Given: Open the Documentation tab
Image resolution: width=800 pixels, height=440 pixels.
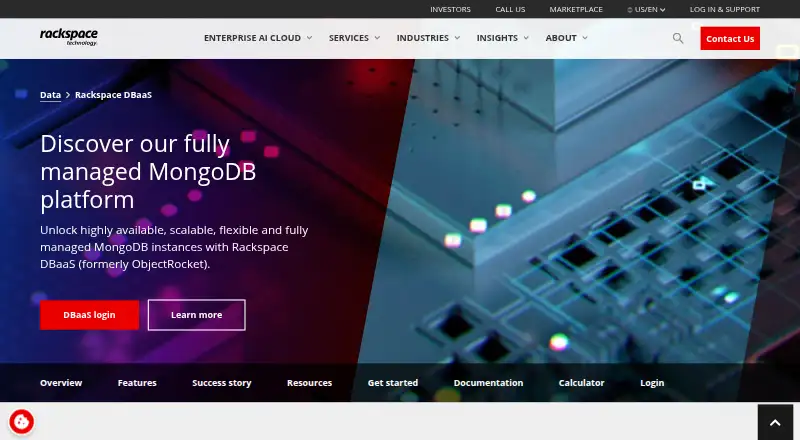Looking at the screenshot, I should [x=488, y=383].
